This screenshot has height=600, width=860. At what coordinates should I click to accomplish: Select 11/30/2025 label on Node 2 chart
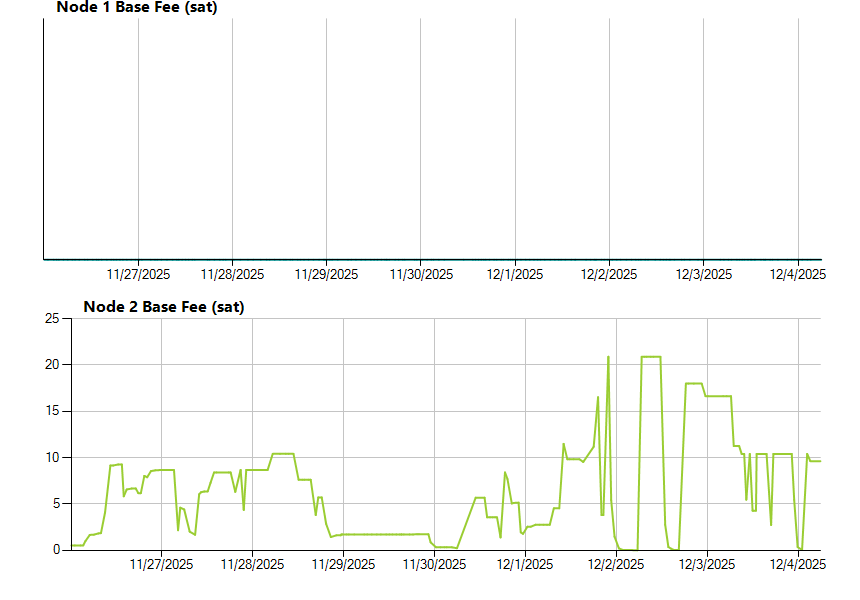click(434, 565)
